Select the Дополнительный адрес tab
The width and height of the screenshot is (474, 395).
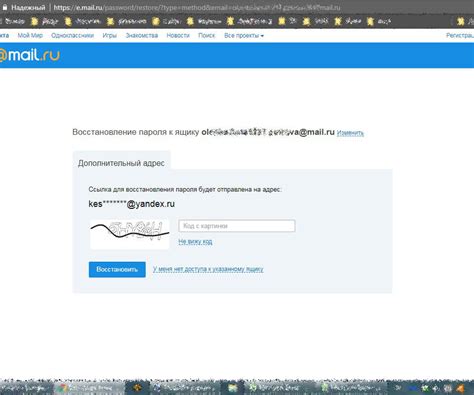(121, 163)
